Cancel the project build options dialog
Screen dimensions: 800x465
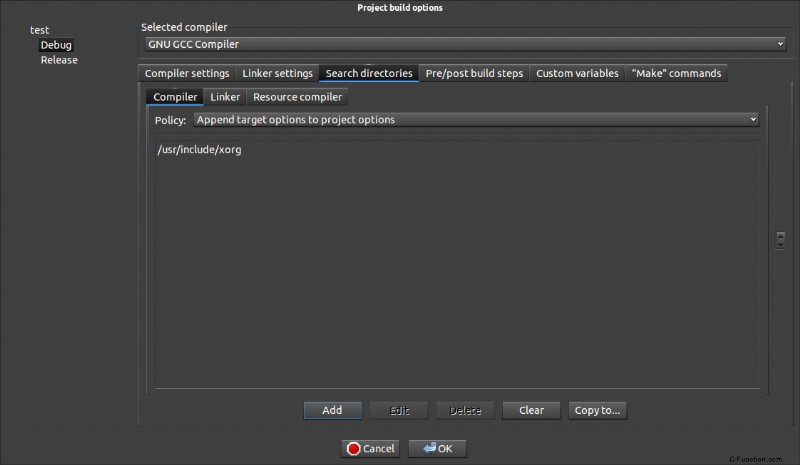coord(370,449)
